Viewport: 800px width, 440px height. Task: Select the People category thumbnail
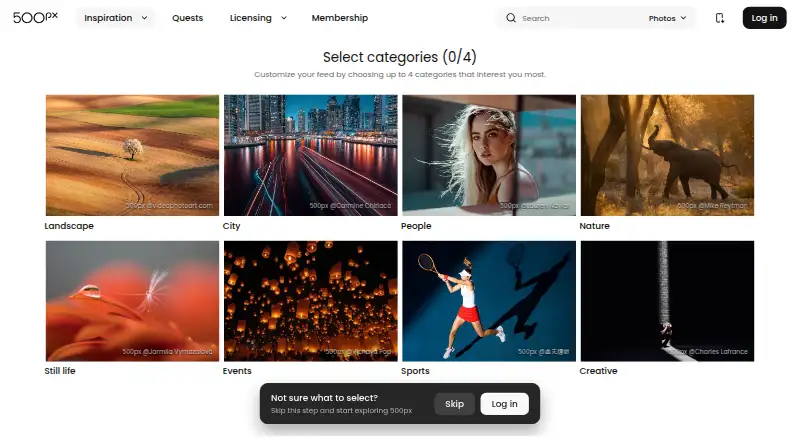click(489, 155)
